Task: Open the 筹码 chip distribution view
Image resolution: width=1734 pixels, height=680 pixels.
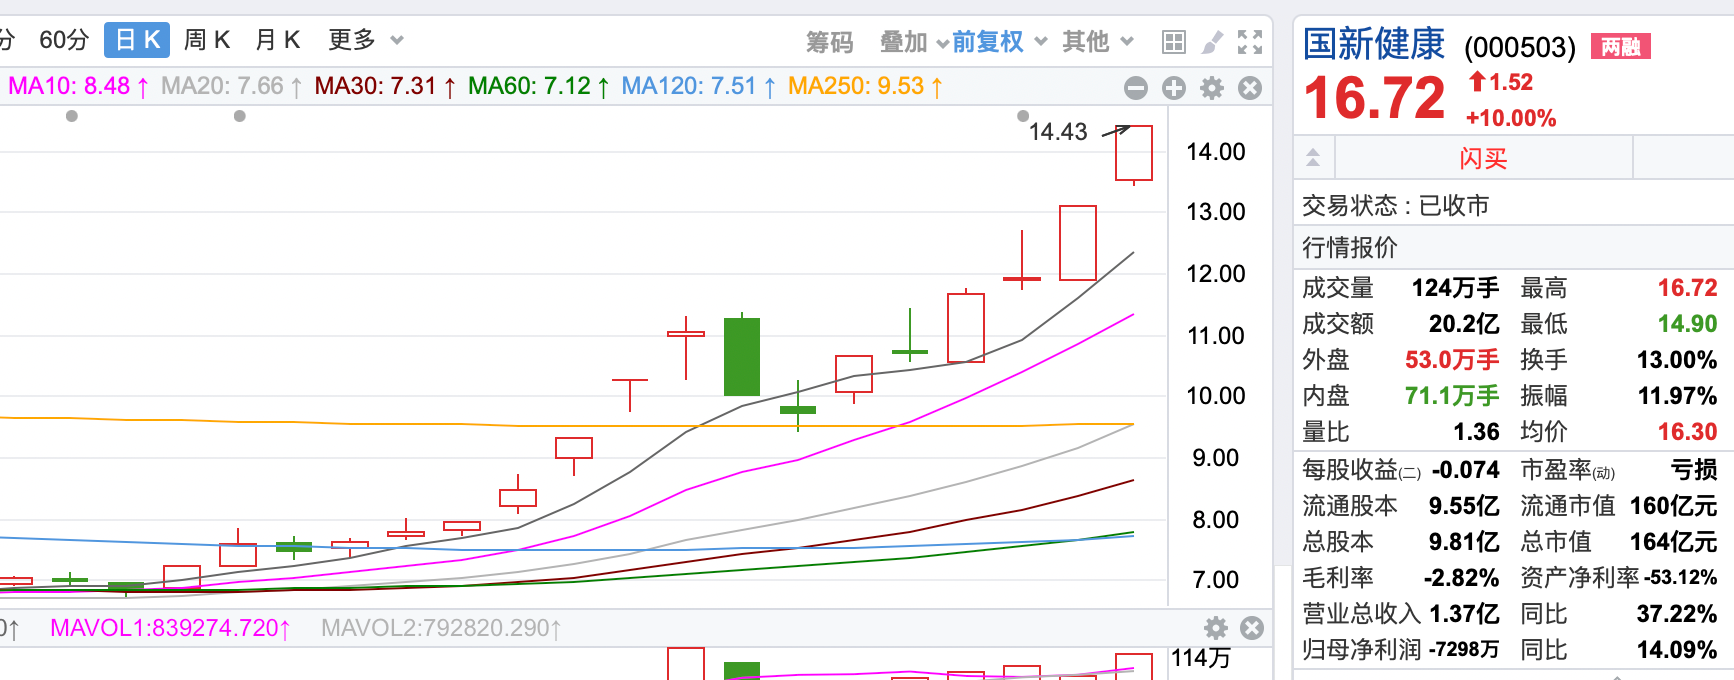Action: coord(829,42)
